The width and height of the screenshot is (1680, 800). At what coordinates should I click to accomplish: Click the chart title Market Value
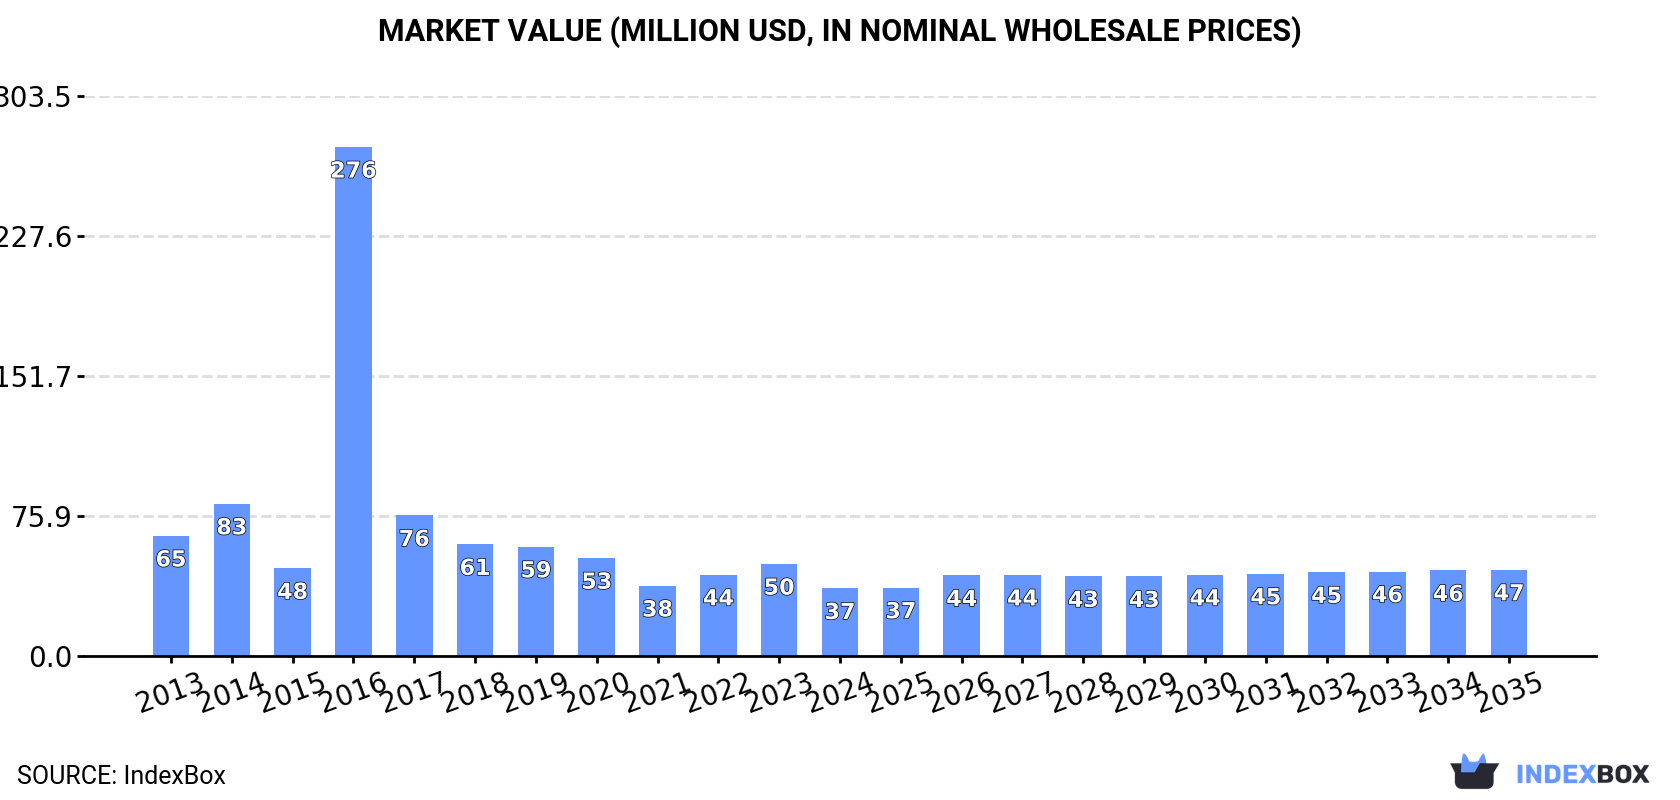pyautogui.click(x=839, y=31)
